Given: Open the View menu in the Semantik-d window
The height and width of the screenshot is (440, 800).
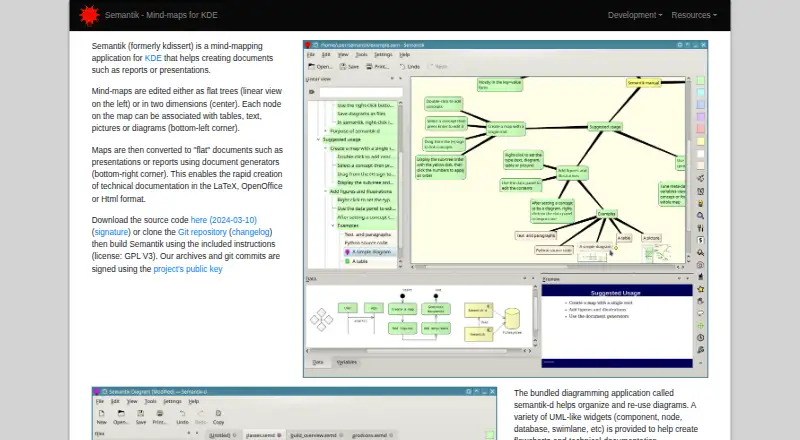Looking at the screenshot, I should (x=132, y=402).
